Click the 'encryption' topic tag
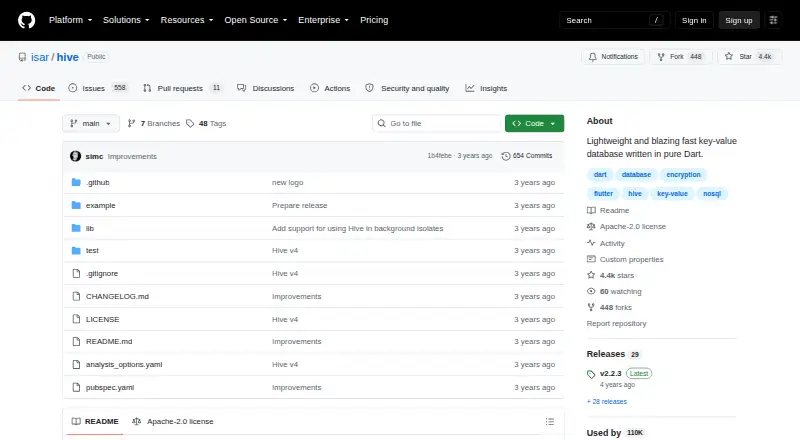Viewport: 800px width, 440px height. [x=683, y=175]
